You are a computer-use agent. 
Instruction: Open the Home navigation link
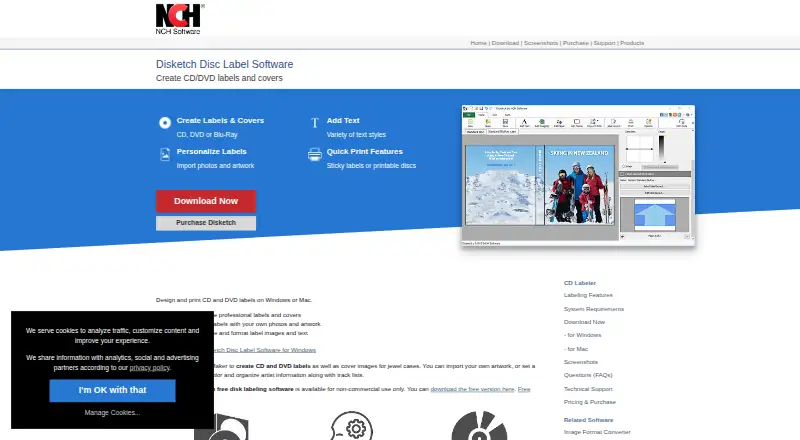click(479, 43)
